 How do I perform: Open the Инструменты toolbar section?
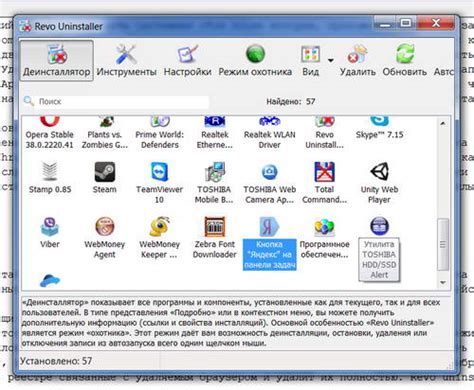126,61
